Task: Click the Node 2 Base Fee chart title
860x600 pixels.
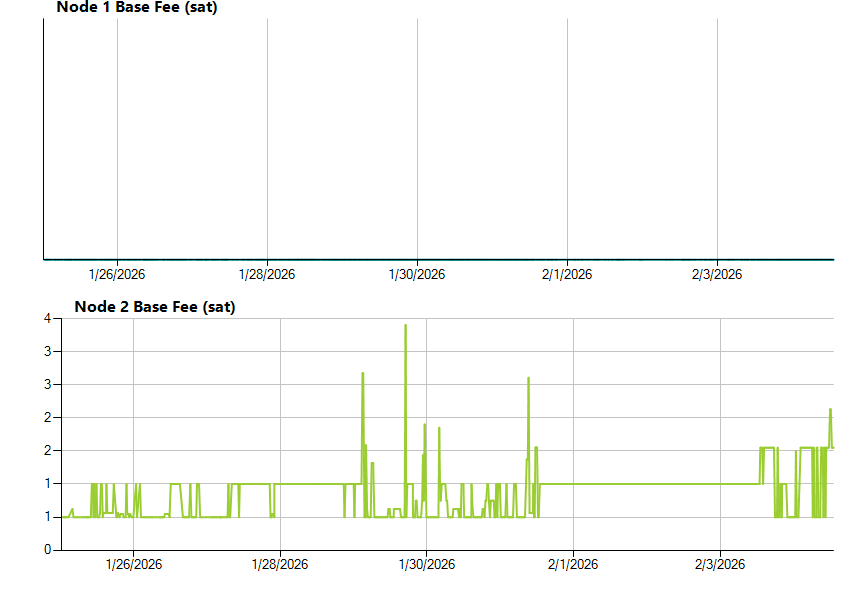Action: (x=154, y=307)
